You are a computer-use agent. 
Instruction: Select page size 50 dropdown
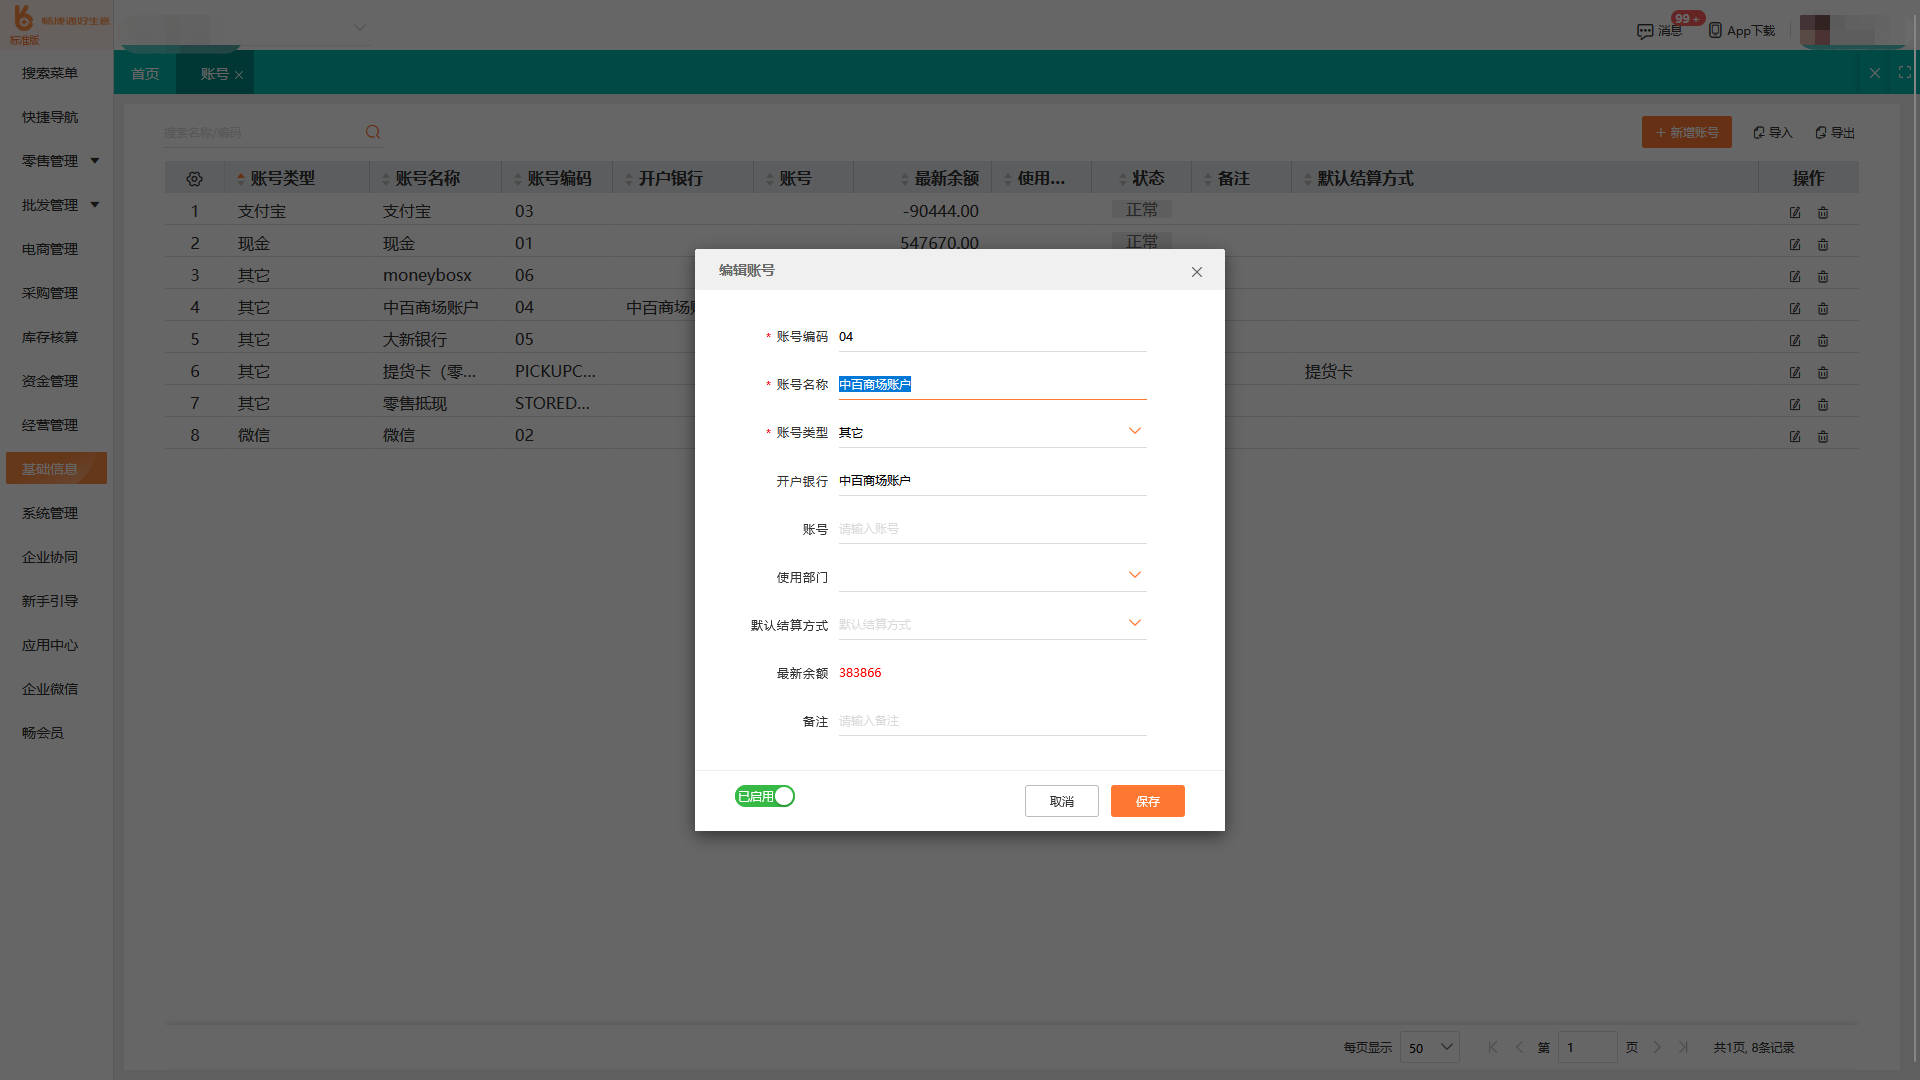coord(1427,1047)
